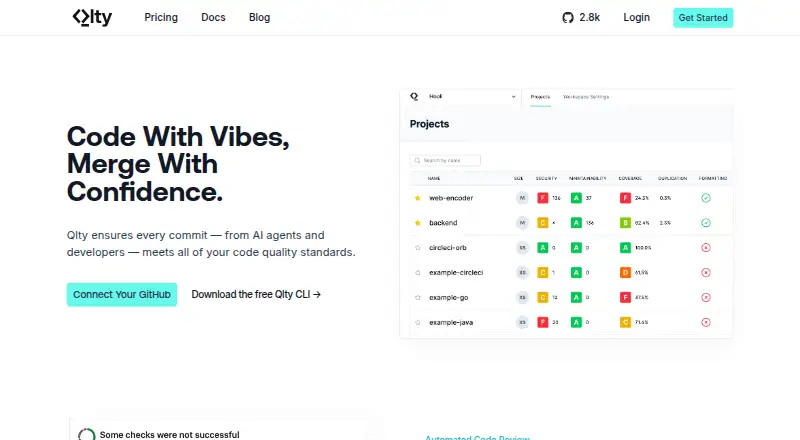The image size is (800, 440).
Task: Click backend's green coverage B badge
Action: point(625,223)
